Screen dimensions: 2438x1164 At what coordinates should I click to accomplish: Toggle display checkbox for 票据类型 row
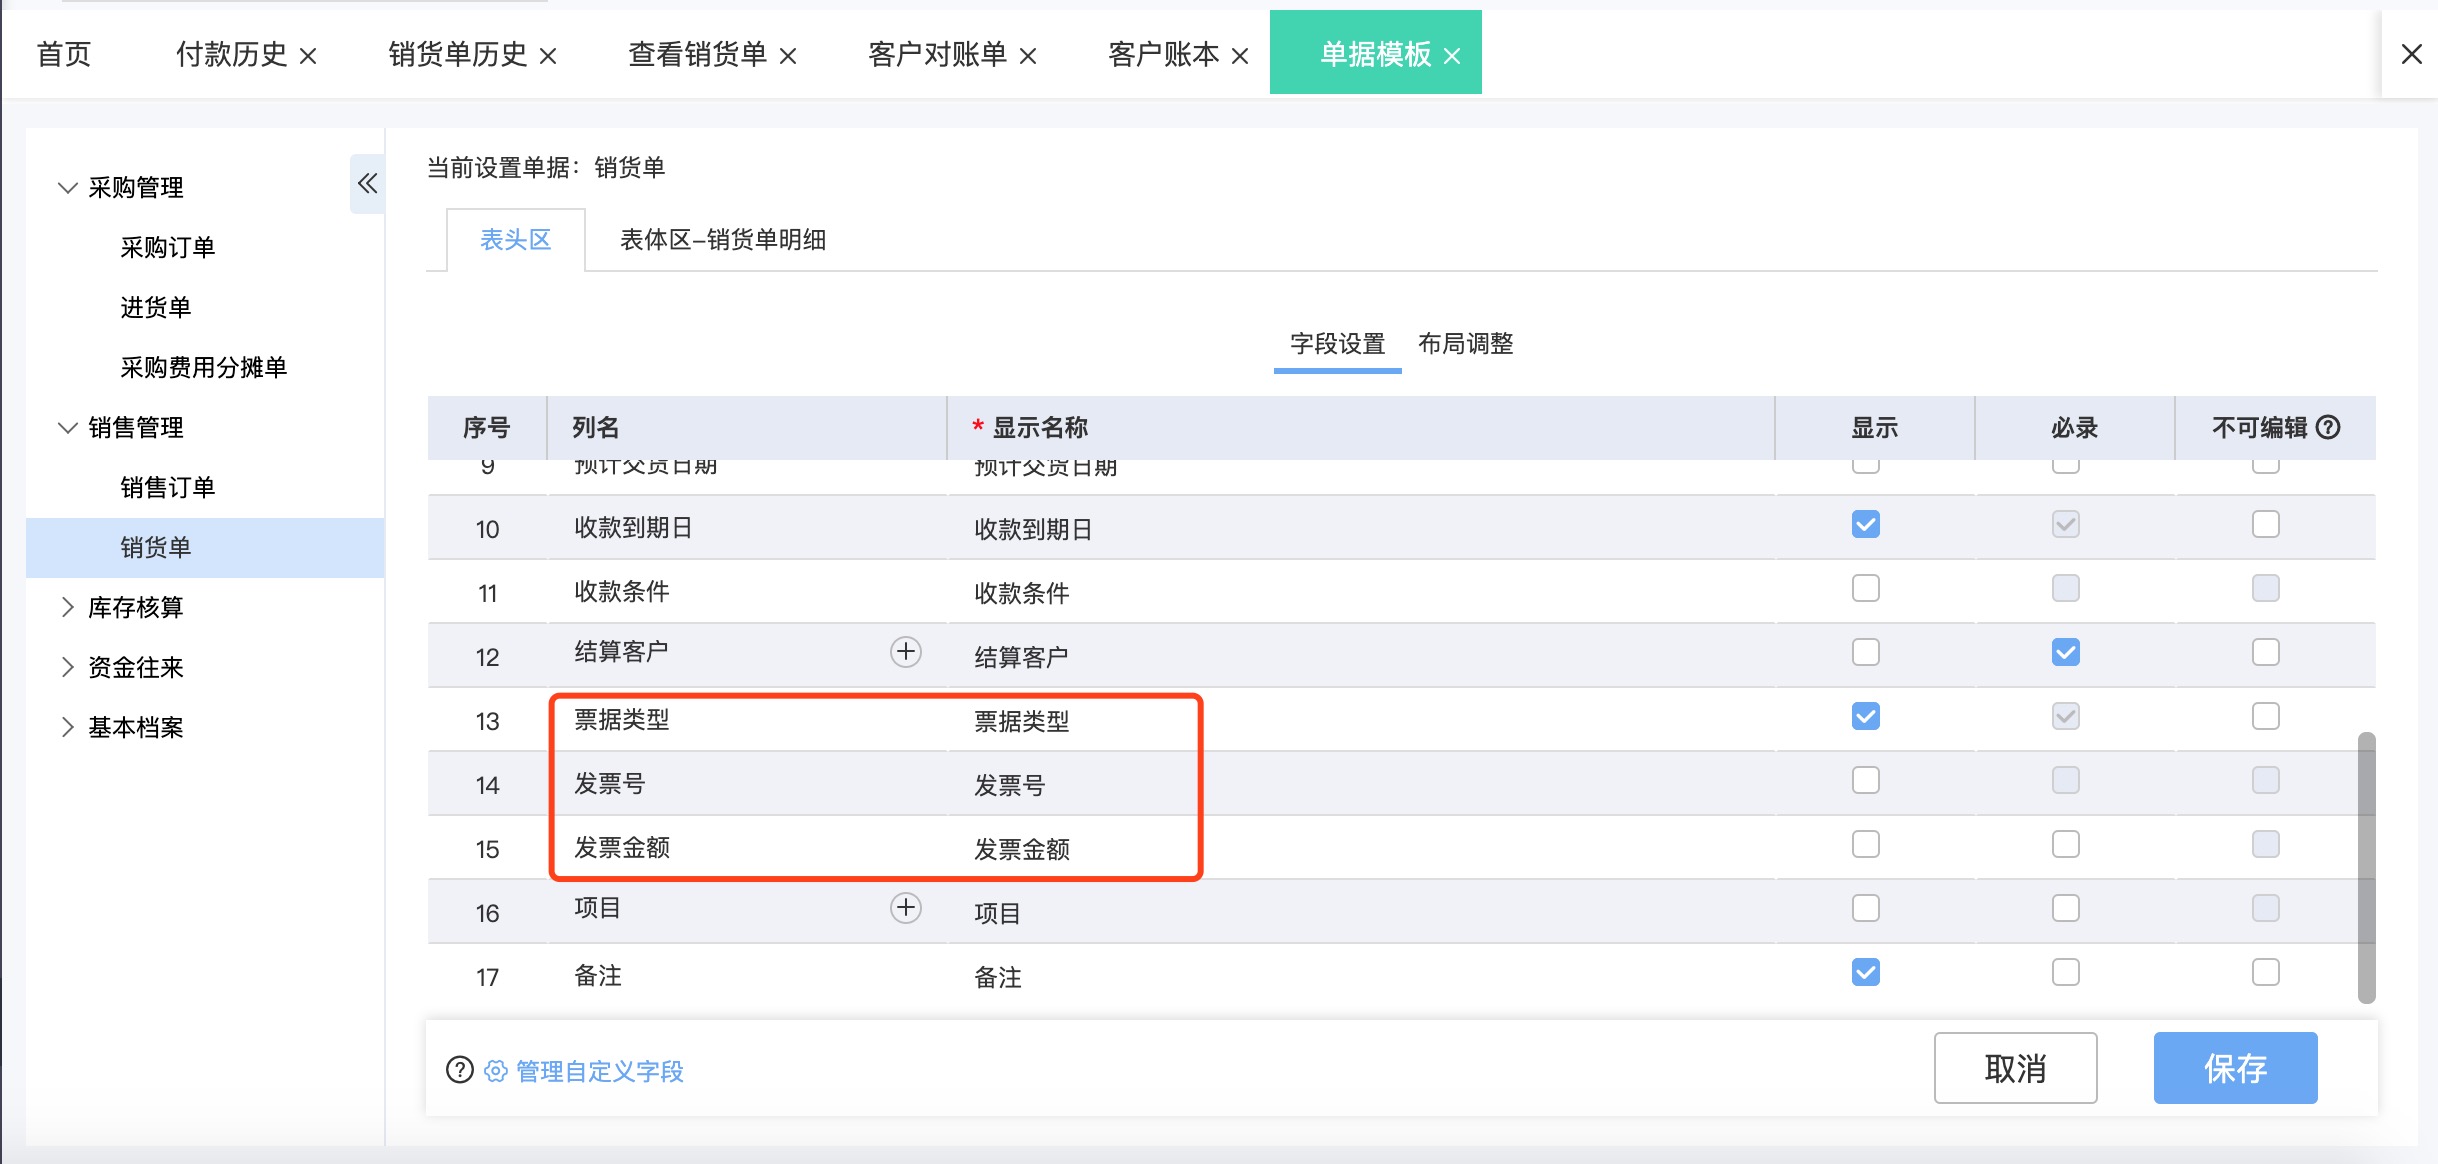[1866, 718]
